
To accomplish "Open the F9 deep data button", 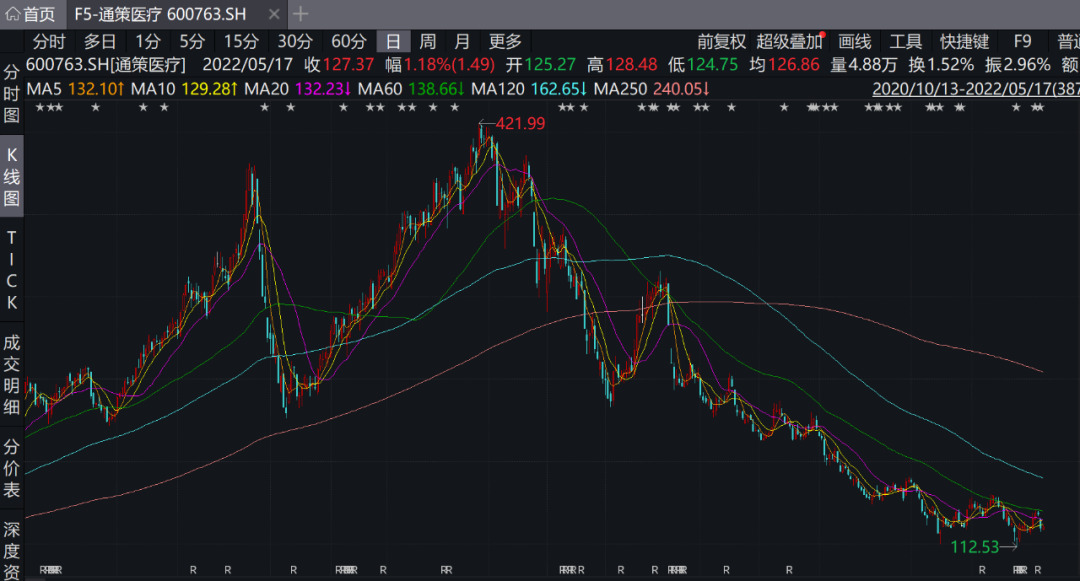I will click(1022, 41).
